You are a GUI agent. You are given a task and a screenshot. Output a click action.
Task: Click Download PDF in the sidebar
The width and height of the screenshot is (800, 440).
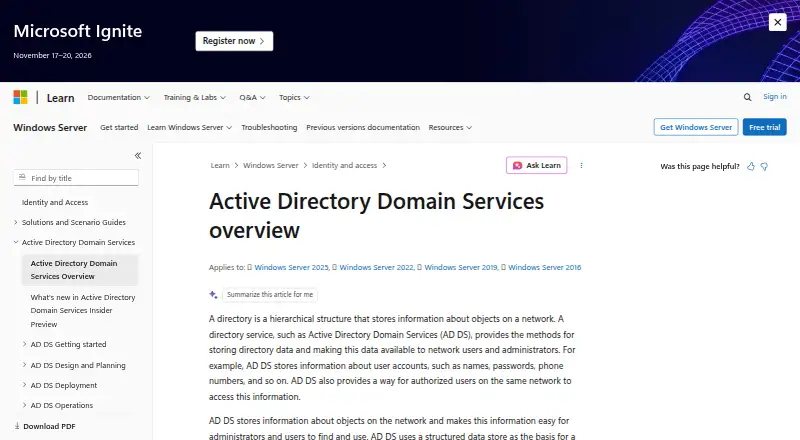click(44, 426)
